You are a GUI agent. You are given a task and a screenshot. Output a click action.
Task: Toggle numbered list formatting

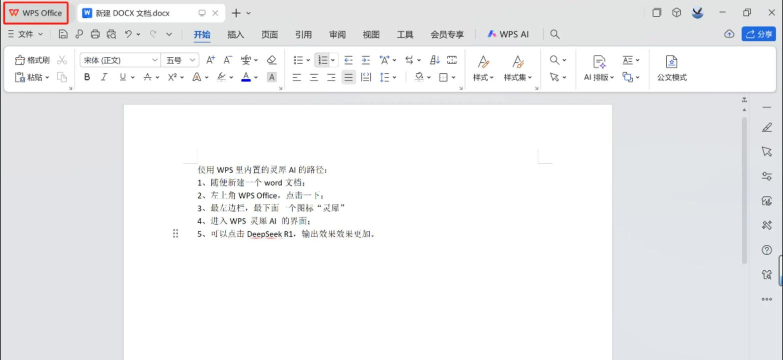323,60
